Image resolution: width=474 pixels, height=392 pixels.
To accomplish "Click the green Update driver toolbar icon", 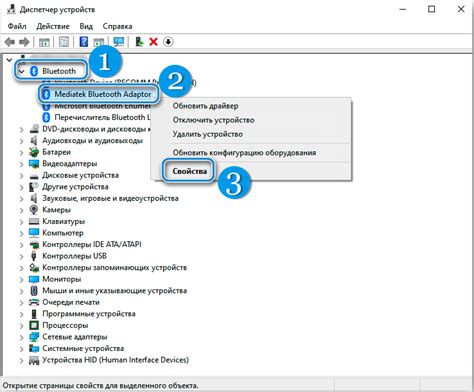I will click(139, 42).
